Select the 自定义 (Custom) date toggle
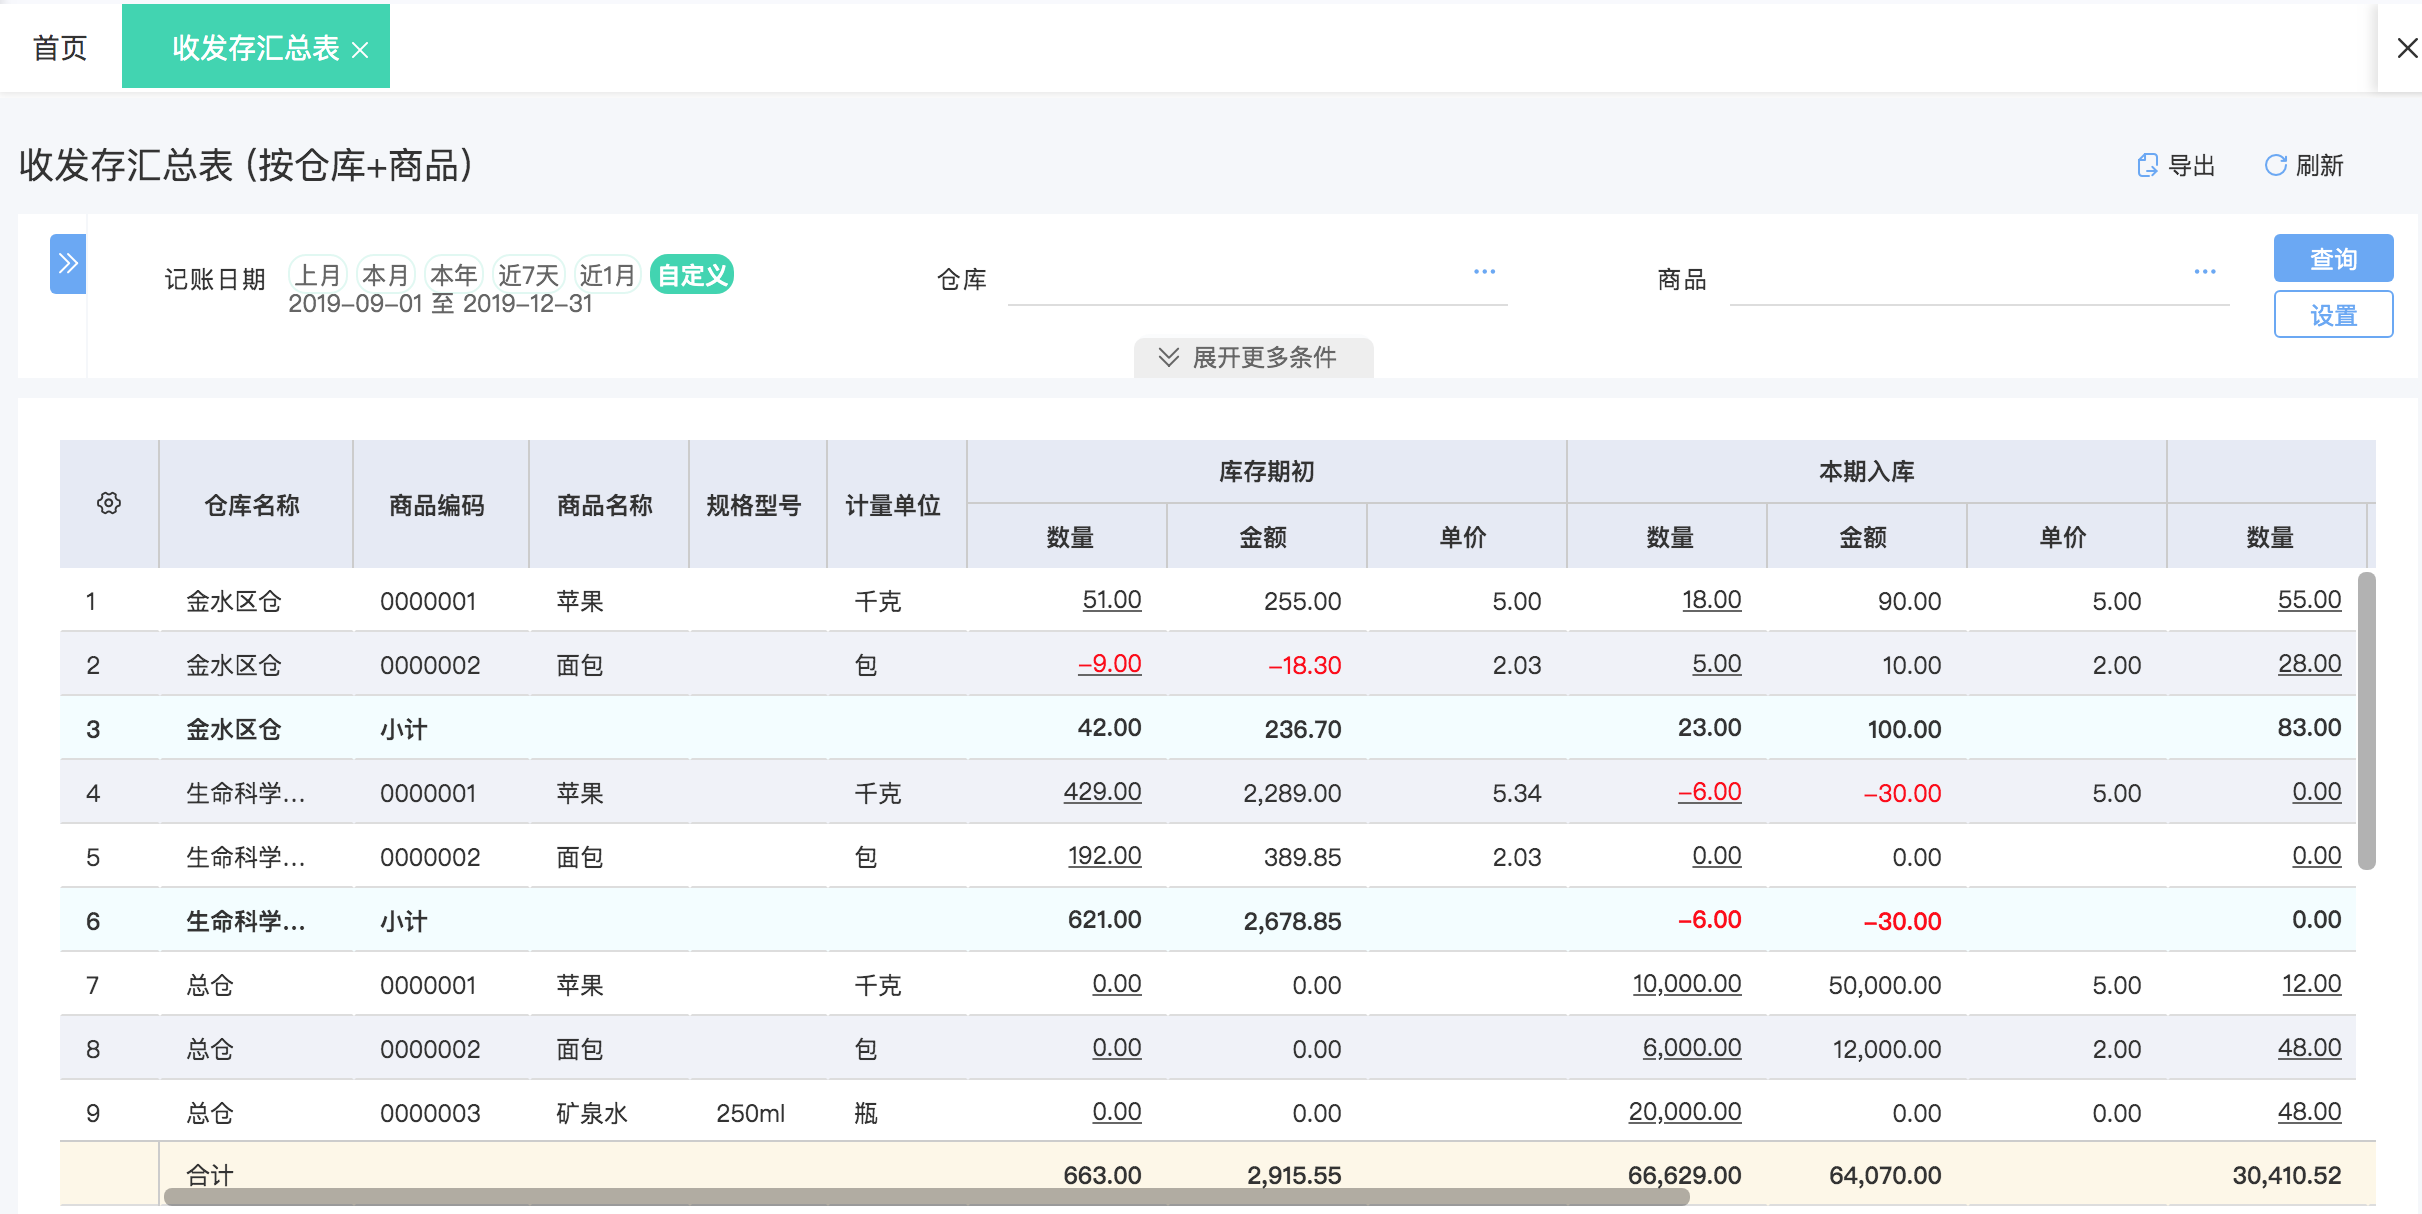The image size is (2422, 1214). tap(693, 274)
